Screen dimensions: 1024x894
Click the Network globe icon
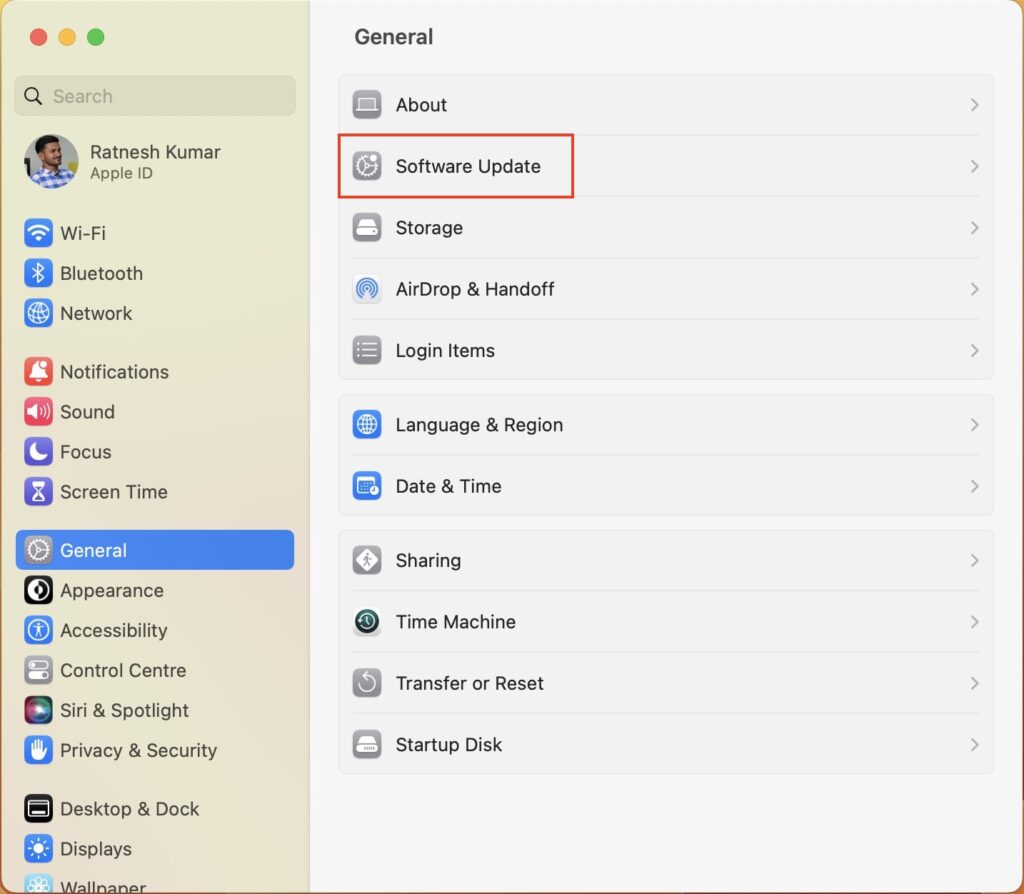coord(39,313)
